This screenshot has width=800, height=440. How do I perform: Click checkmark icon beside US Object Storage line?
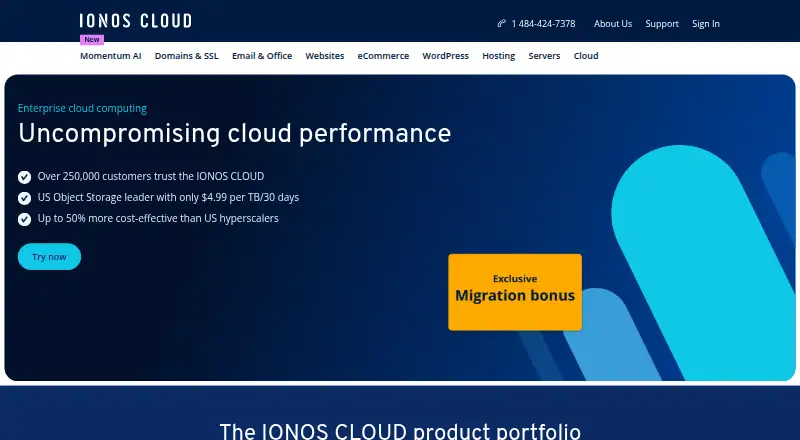point(24,198)
